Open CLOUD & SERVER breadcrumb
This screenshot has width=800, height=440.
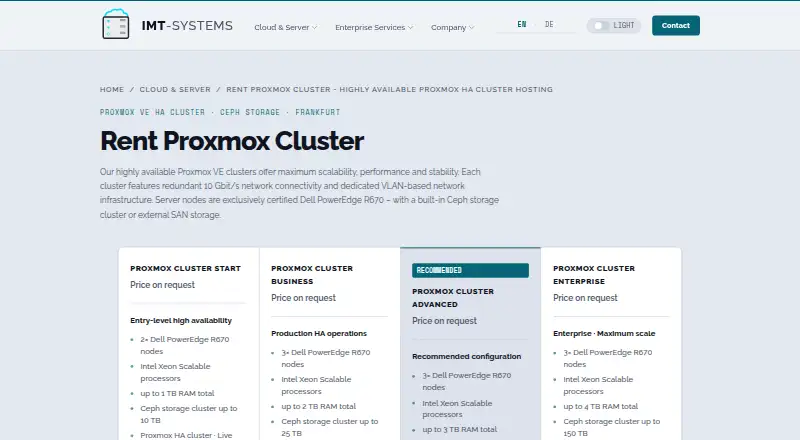pos(175,89)
